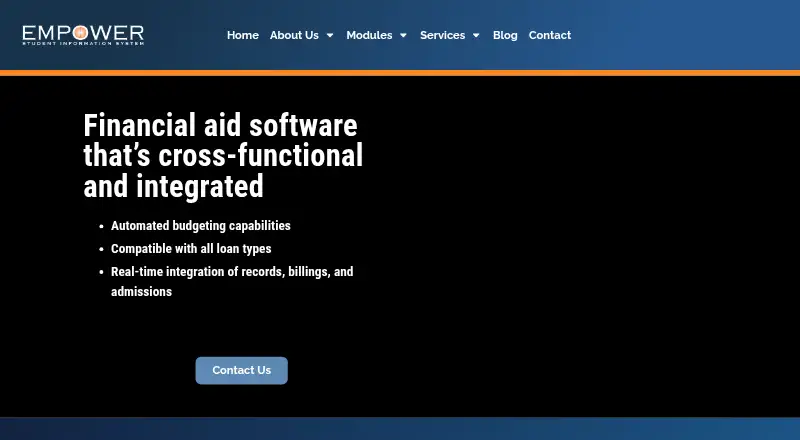800x440 pixels.
Task: Click 'Real-time integration of records' bullet text
Action: pos(232,281)
